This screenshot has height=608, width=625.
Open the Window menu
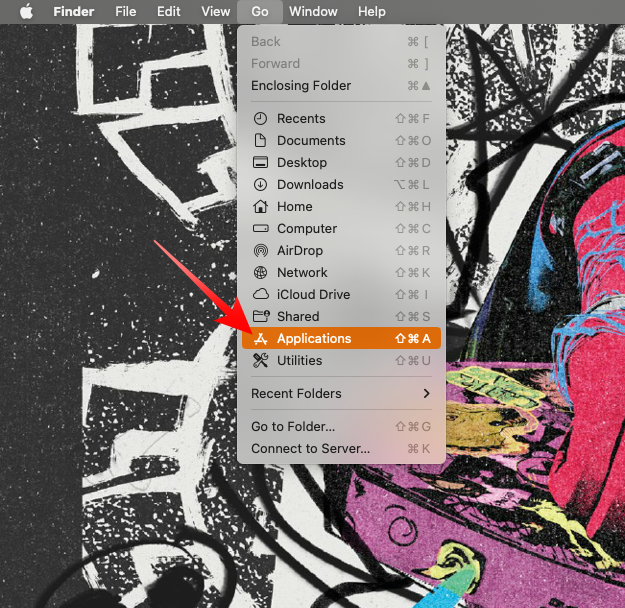pyautogui.click(x=313, y=12)
